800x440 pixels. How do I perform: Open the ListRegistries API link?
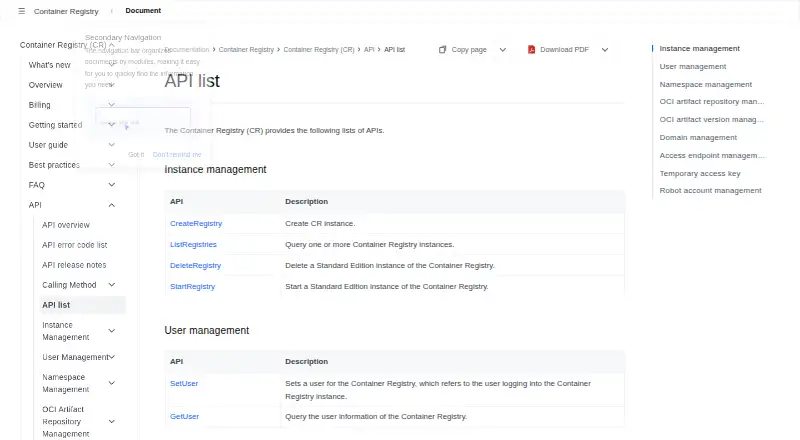(x=193, y=245)
